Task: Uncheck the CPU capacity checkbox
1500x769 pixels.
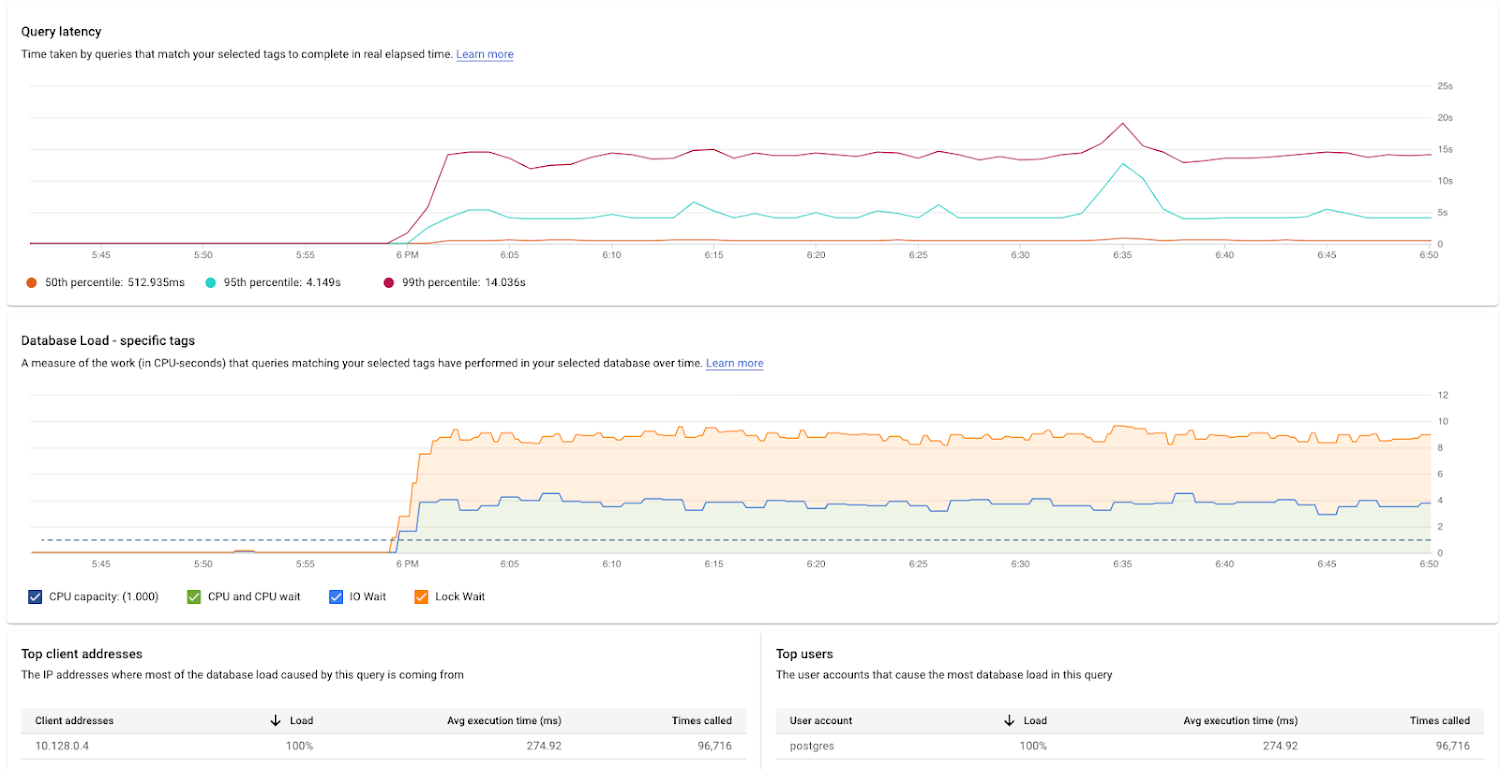Action: click(33, 596)
